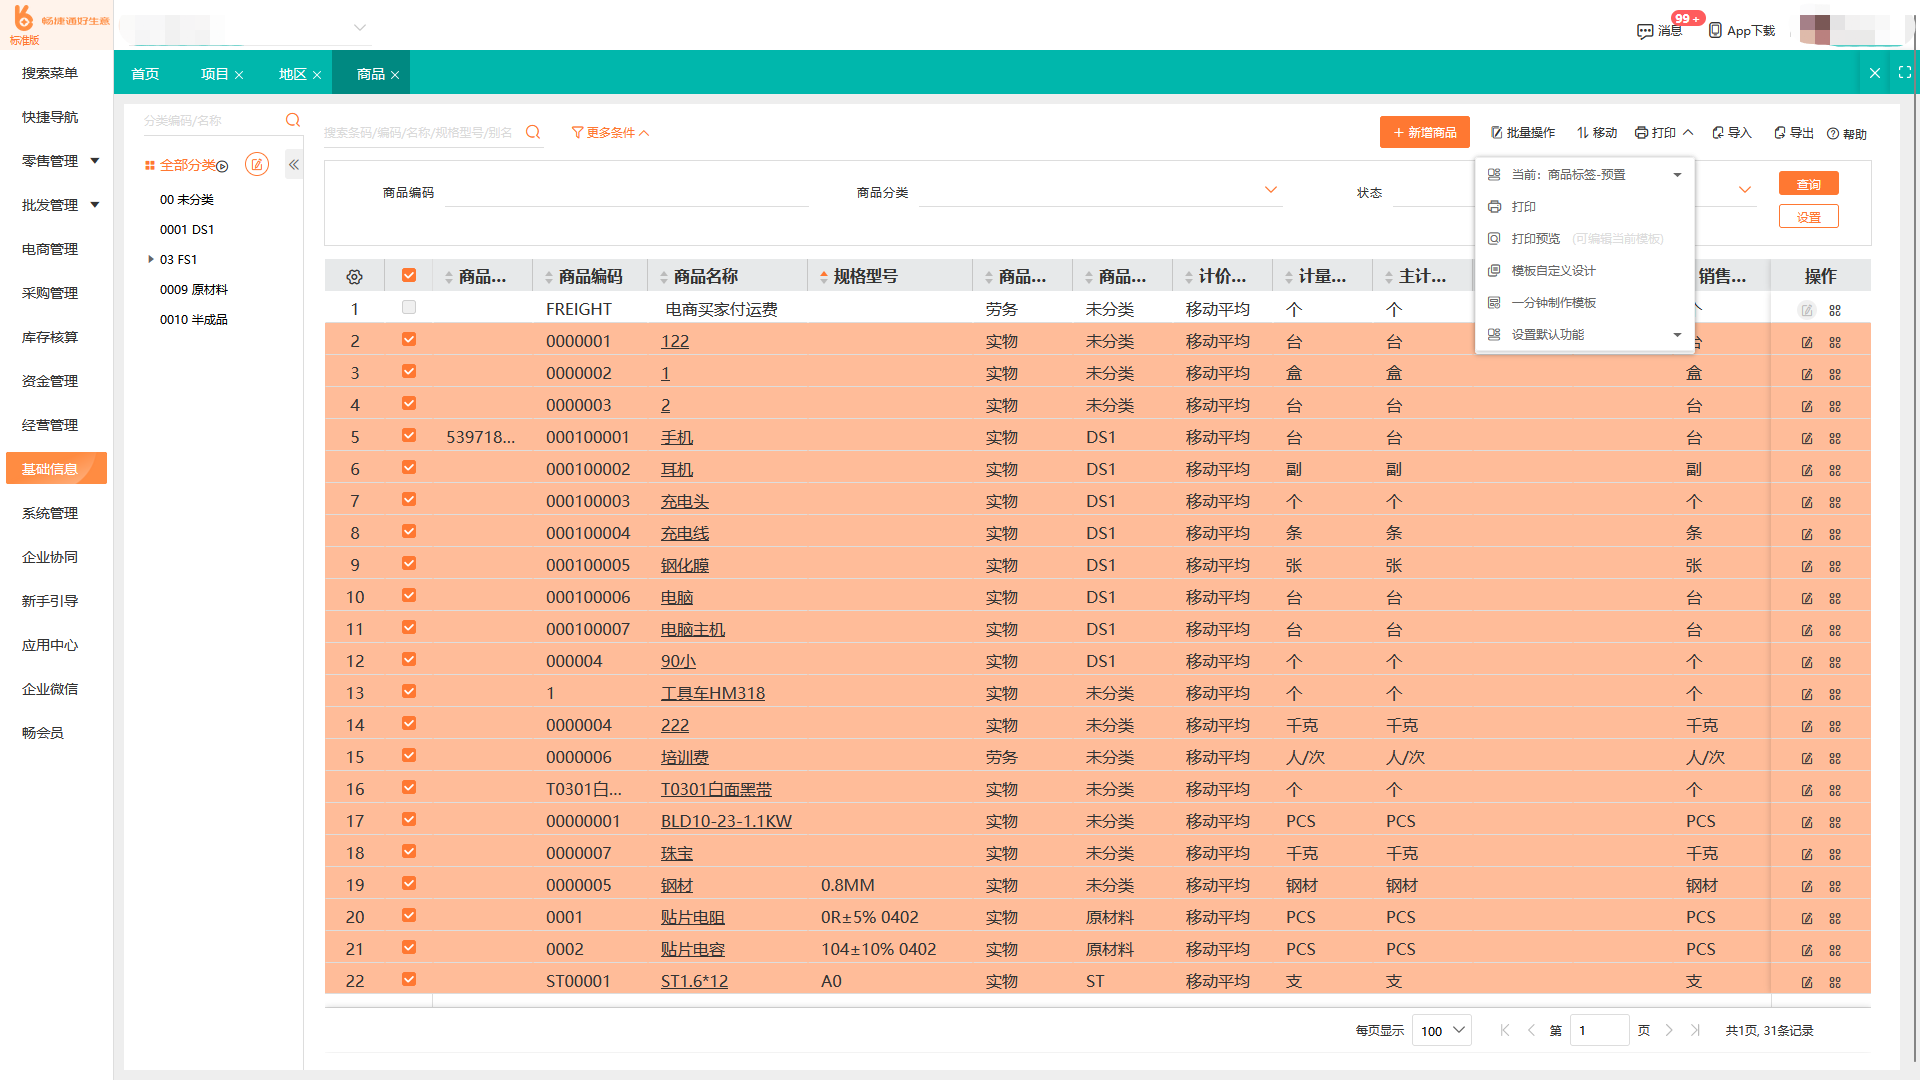Toggle select-all checkbox in header
1920x1080 pixels.
tap(409, 274)
